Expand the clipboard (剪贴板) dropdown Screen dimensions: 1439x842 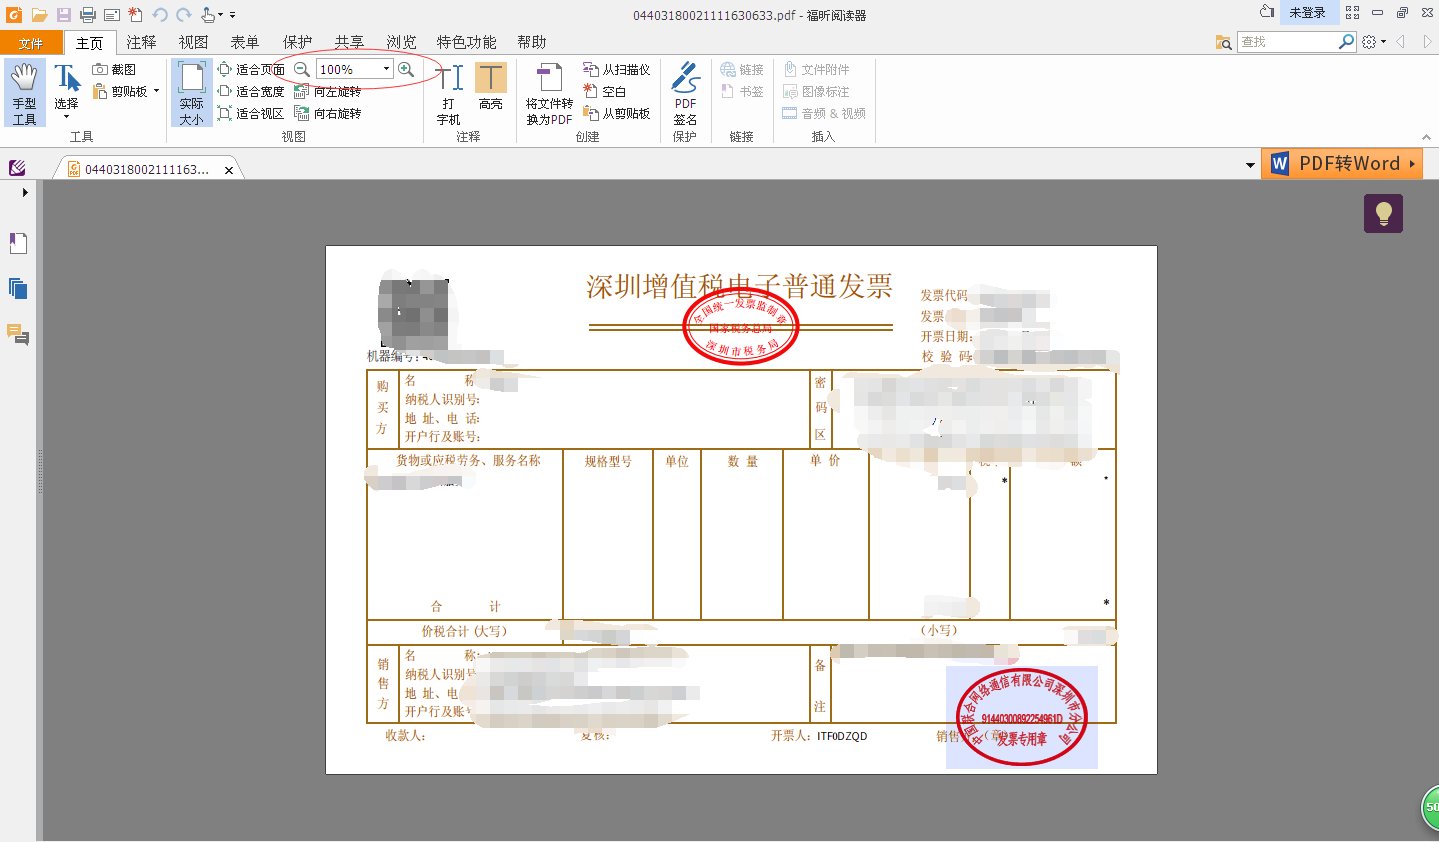155,90
